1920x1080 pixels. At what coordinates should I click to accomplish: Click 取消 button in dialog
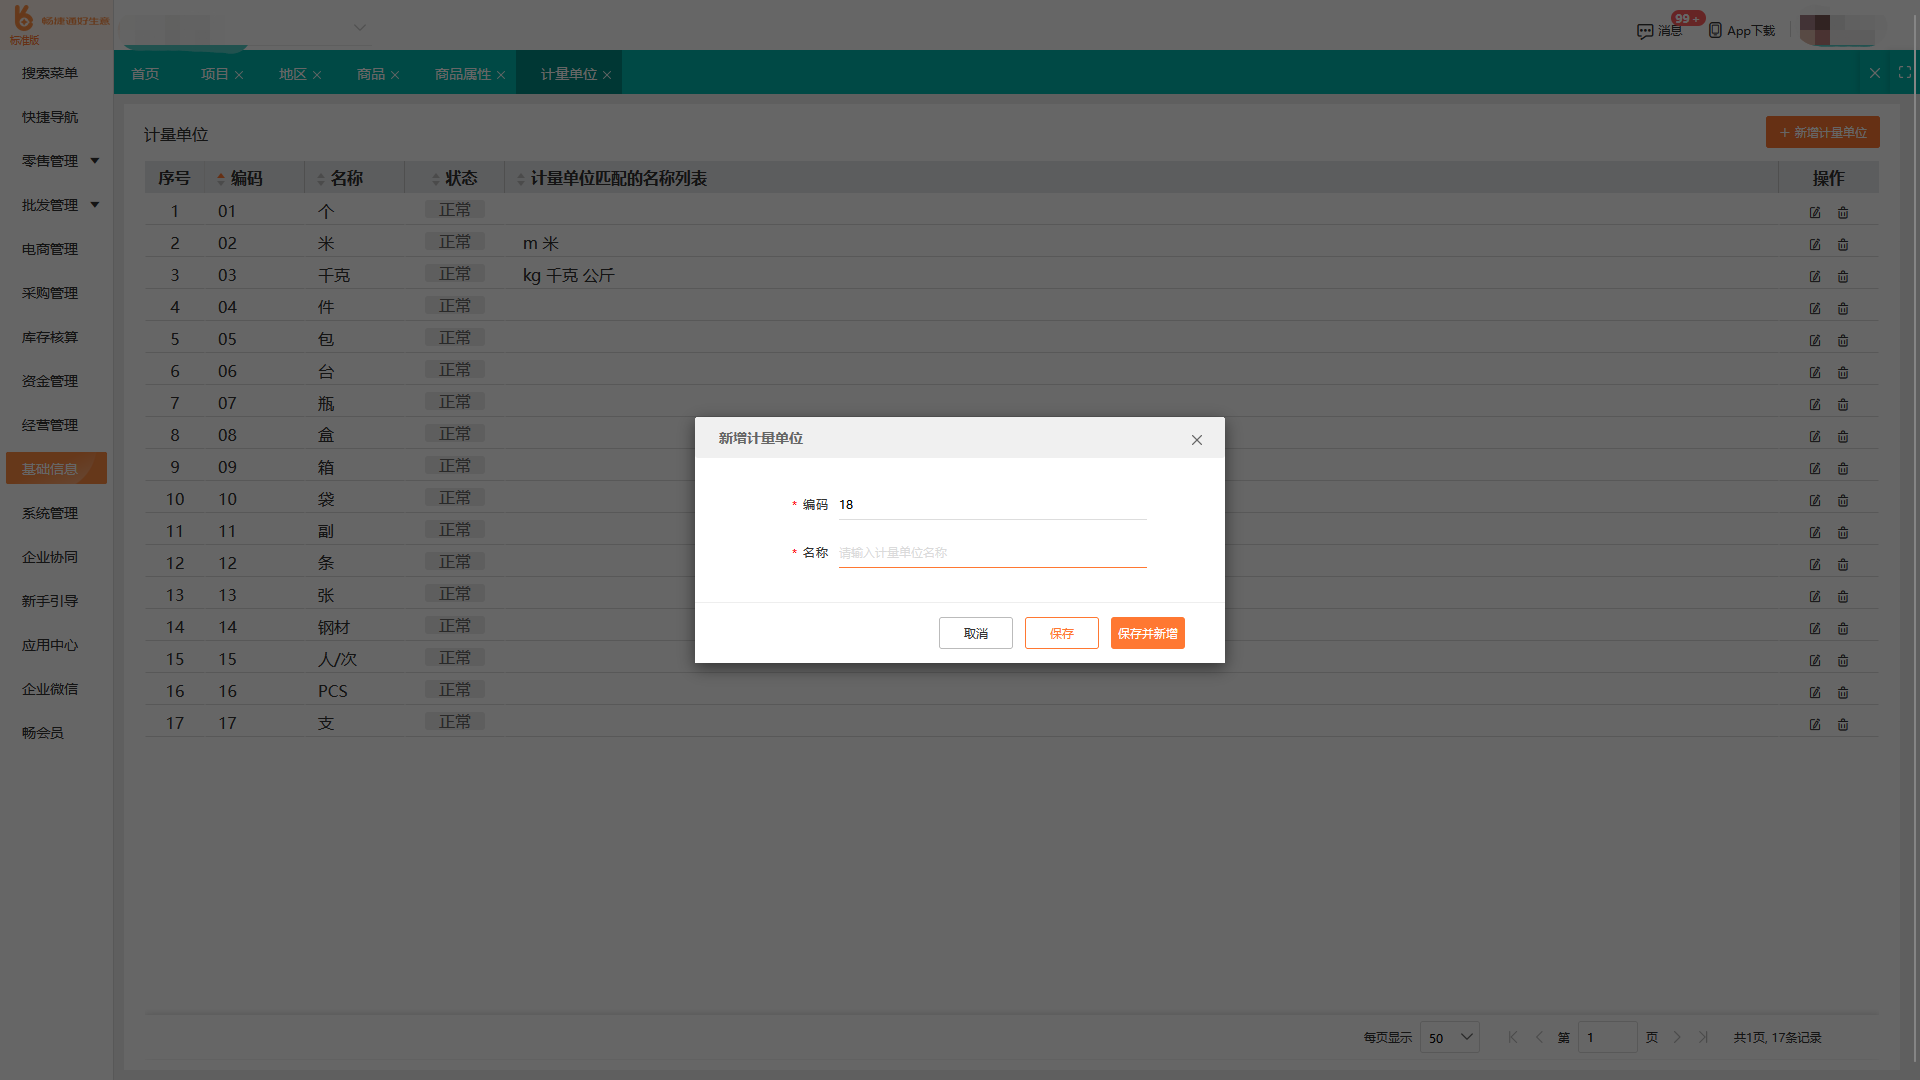[976, 633]
